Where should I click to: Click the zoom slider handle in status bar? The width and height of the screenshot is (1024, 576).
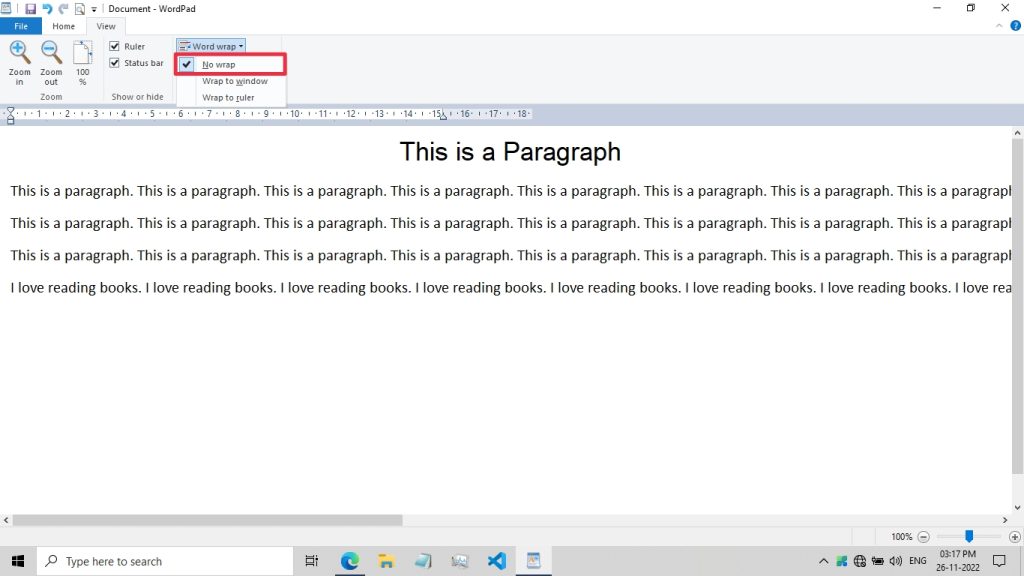click(x=969, y=537)
